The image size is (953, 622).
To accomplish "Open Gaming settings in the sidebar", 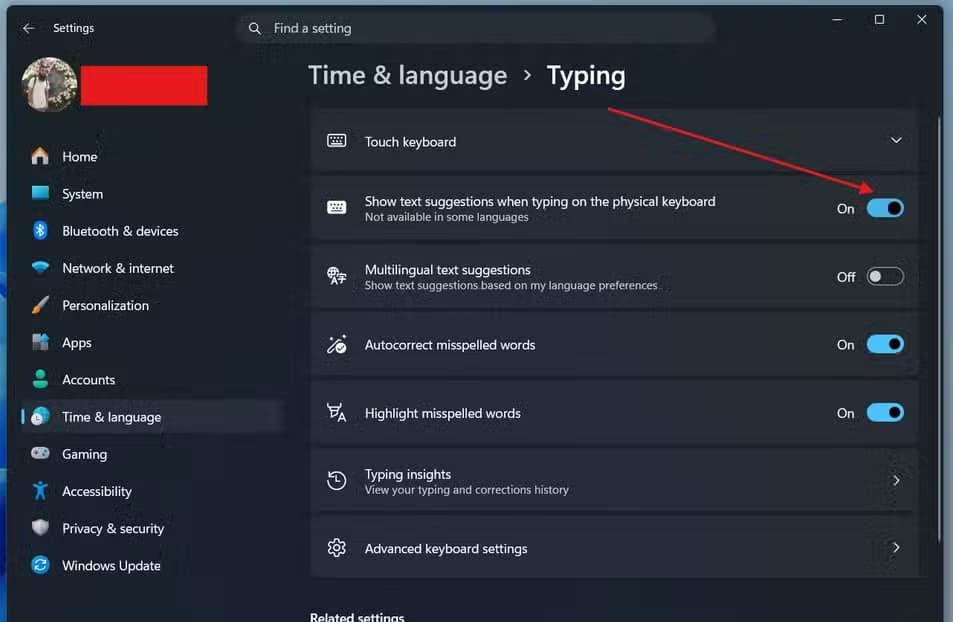I will (x=84, y=454).
